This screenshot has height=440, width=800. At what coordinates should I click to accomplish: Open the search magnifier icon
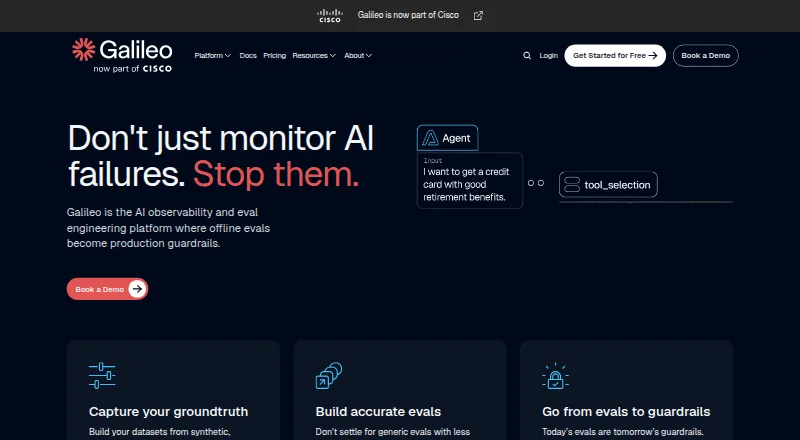click(527, 56)
